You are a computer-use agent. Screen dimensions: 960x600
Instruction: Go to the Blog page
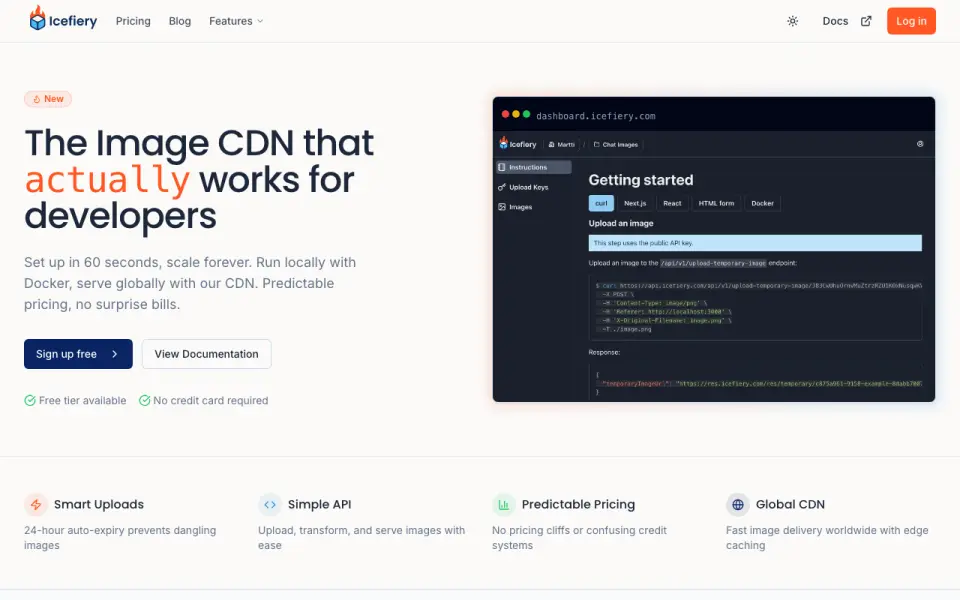point(179,21)
